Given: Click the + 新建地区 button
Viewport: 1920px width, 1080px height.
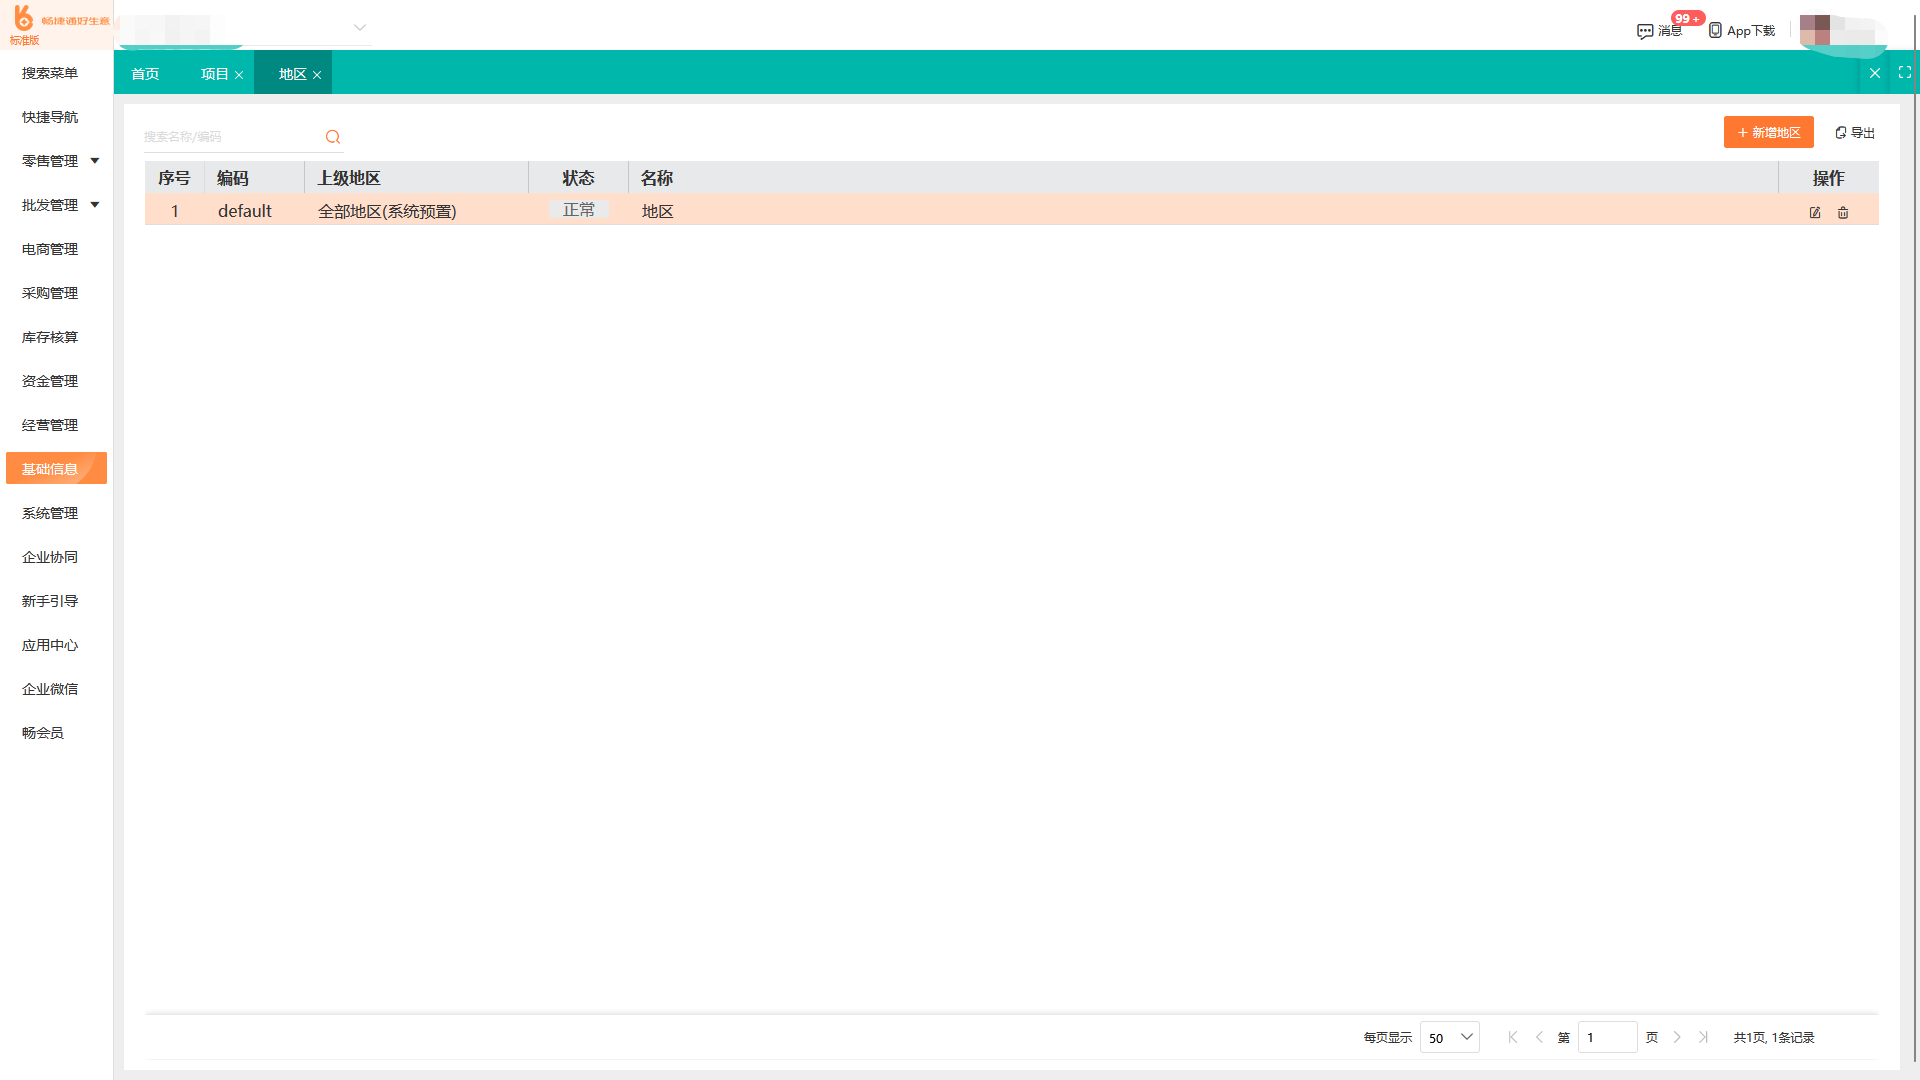Looking at the screenshot, I should pos(1768,132).
